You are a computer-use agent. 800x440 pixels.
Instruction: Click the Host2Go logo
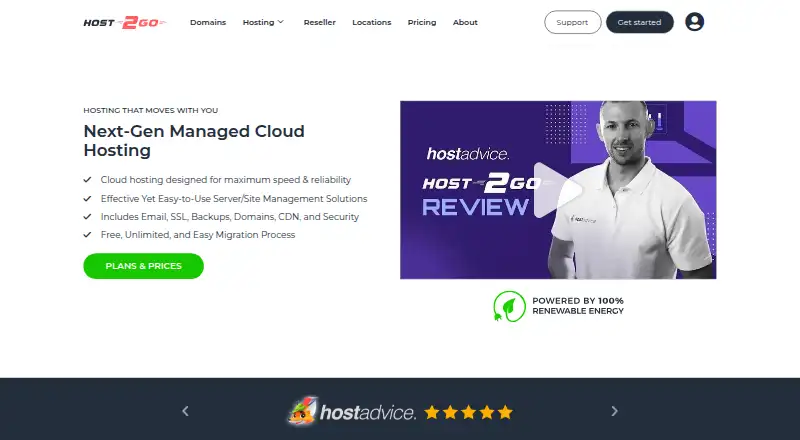124,22
